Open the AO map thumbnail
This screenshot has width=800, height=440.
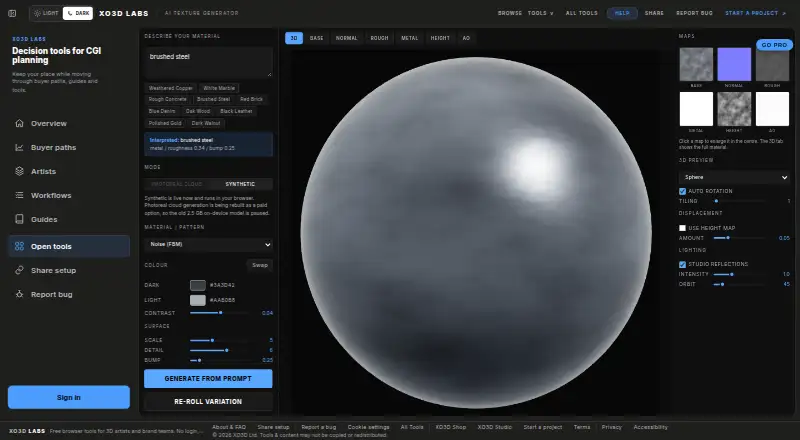click(x=772, y=109)
